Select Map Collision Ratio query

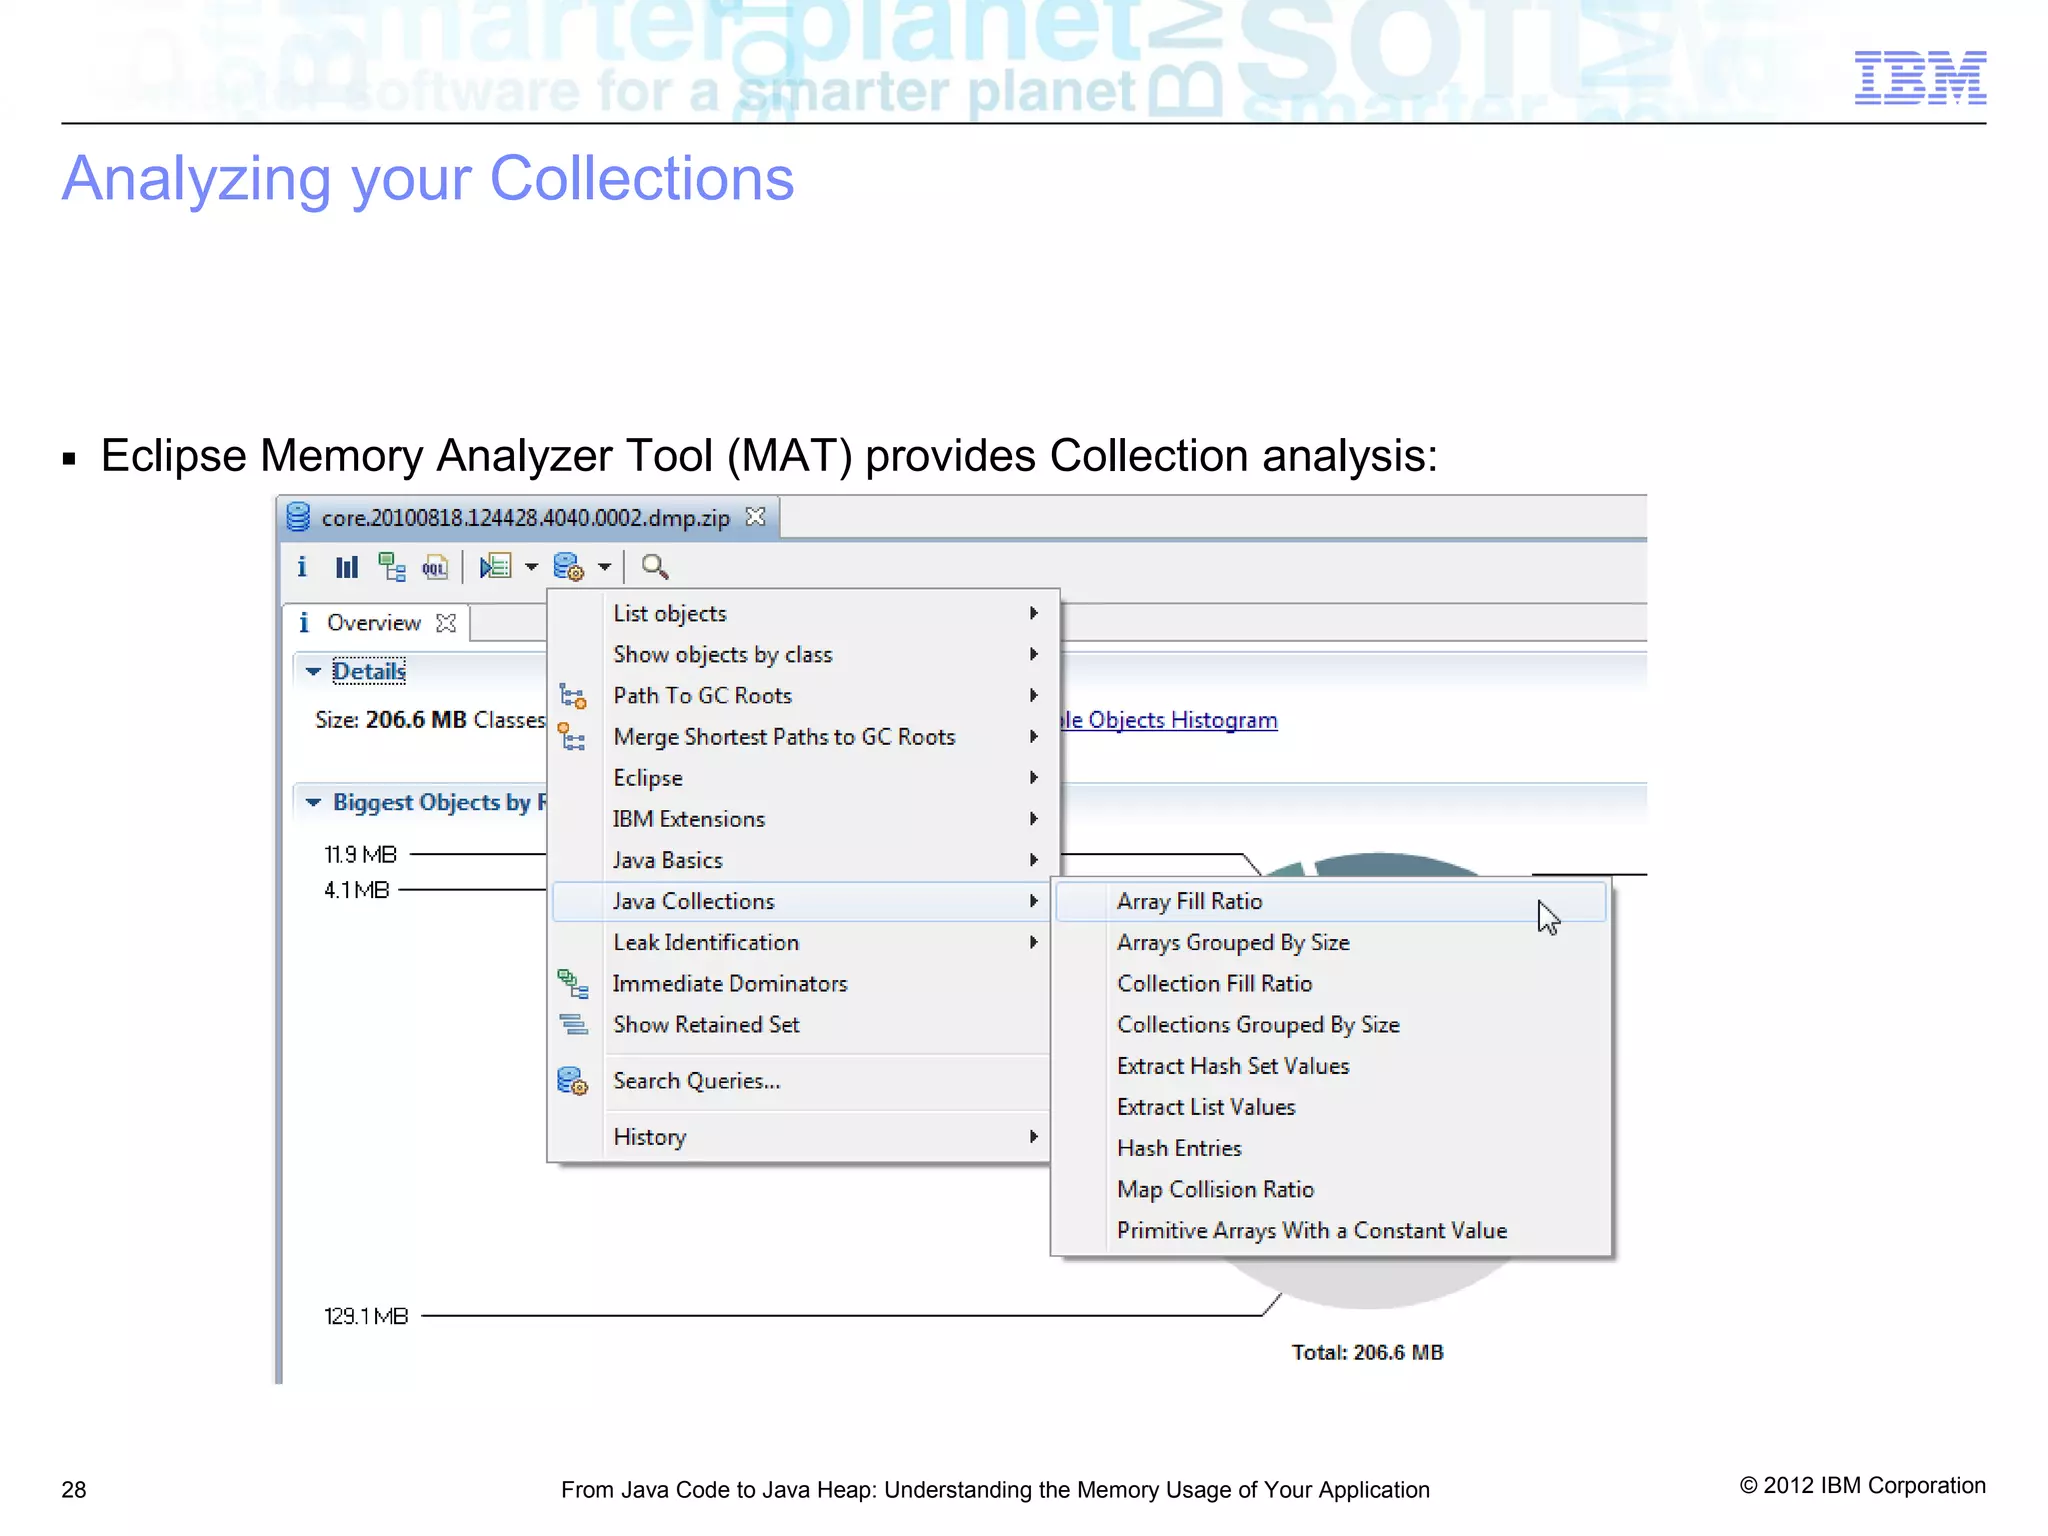pos(1215,1189)
